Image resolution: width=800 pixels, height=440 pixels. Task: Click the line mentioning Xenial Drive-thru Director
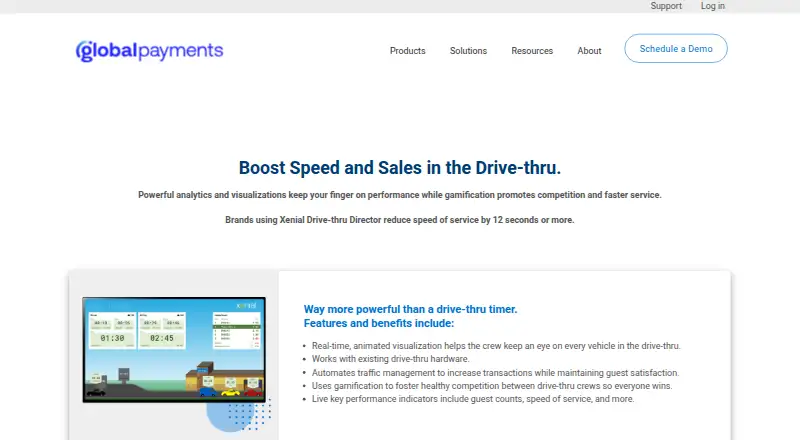click(399, 220)
